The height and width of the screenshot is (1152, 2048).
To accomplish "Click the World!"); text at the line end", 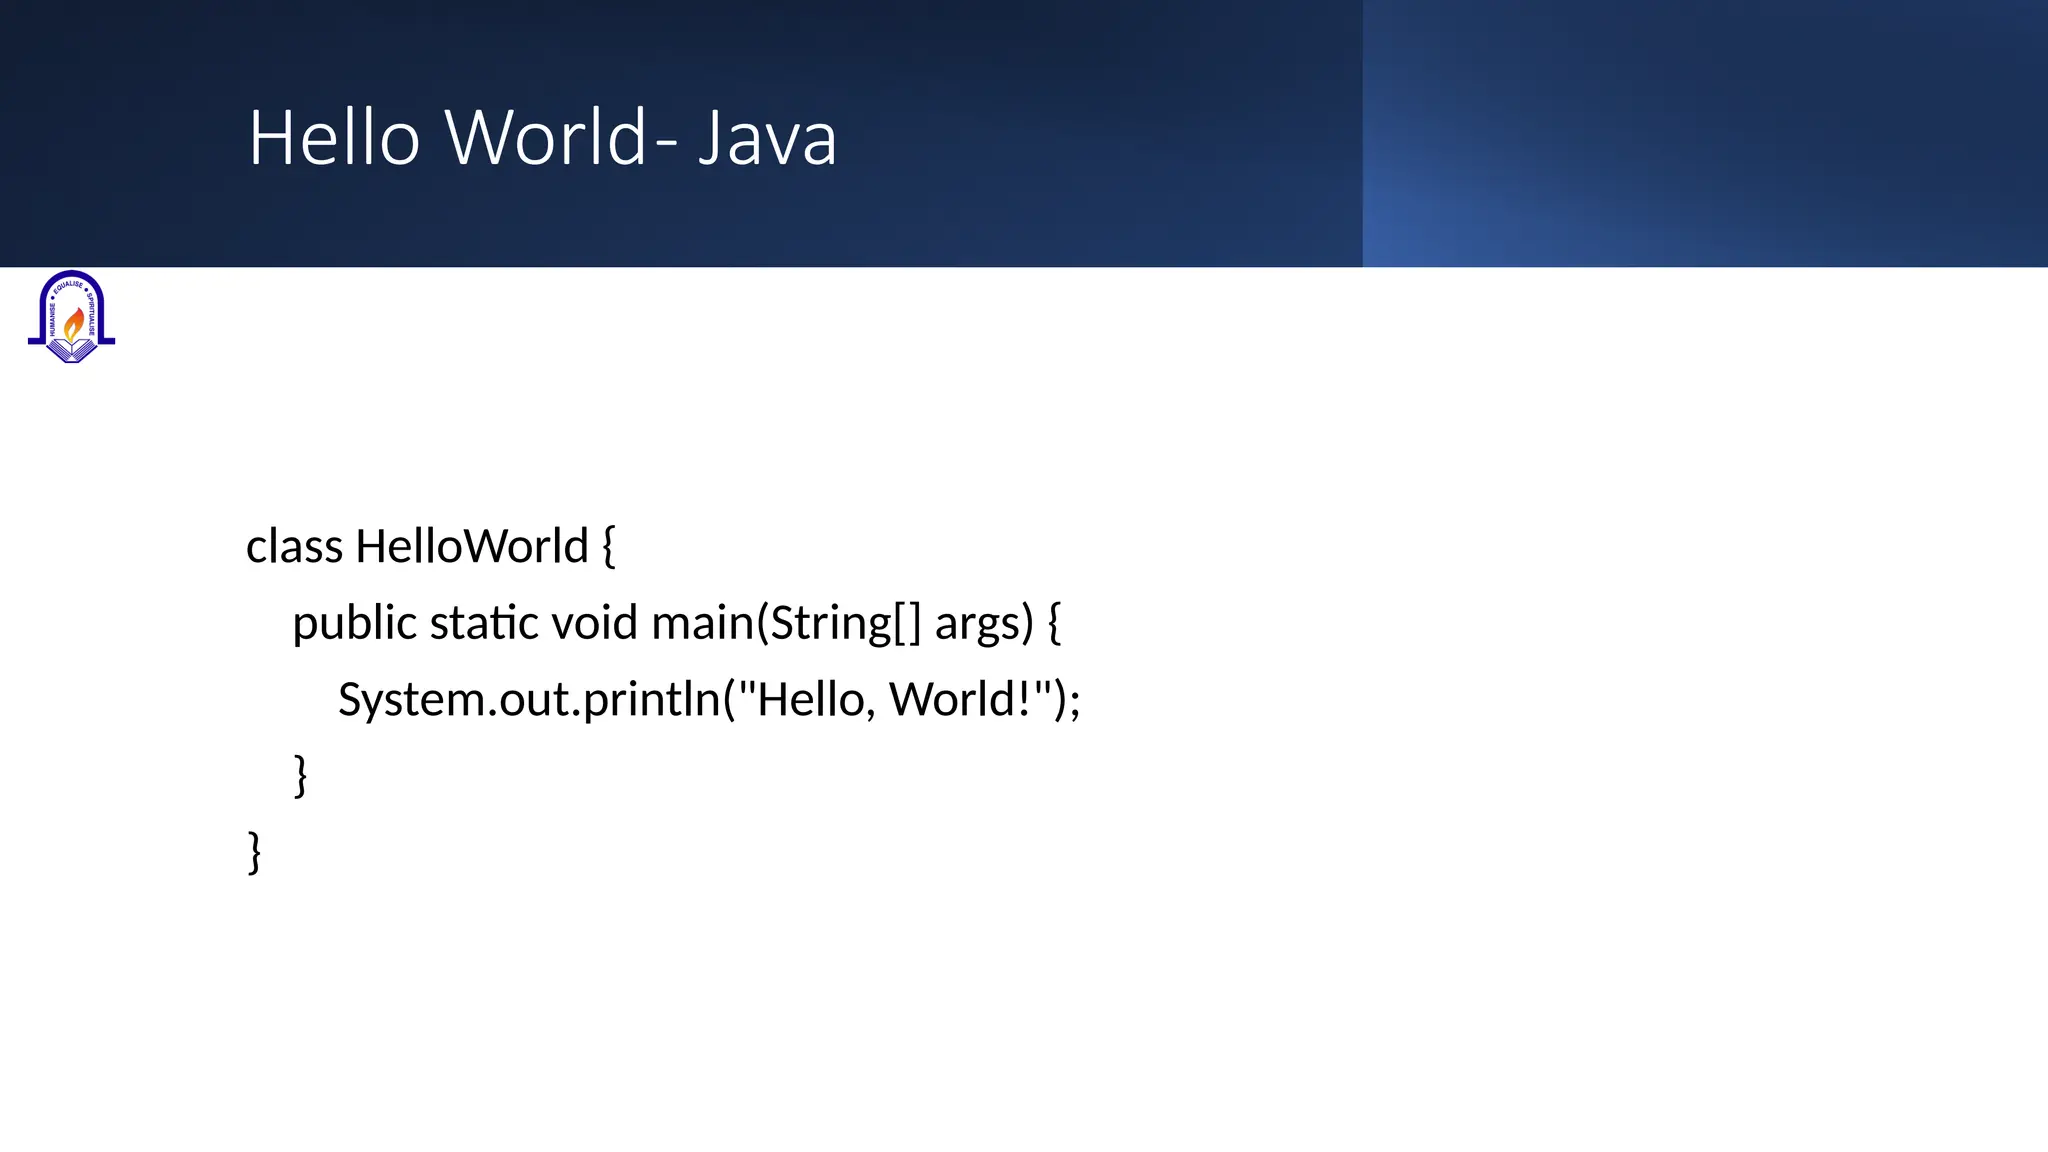I will [985, 699].
